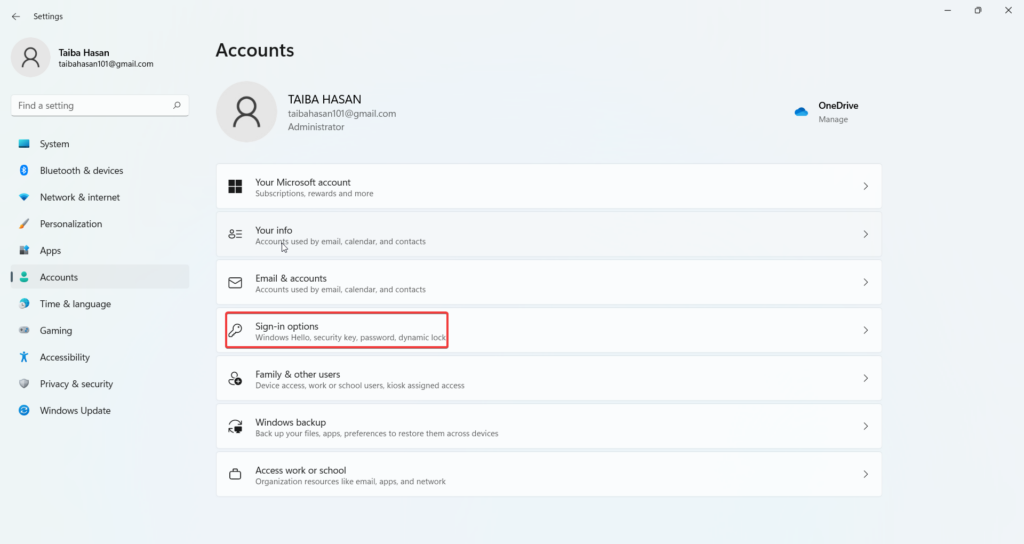Viewport: 1024px width, 544px height.
Task: Click the back arrow next to Settings
Action: (x=16, y=16)
